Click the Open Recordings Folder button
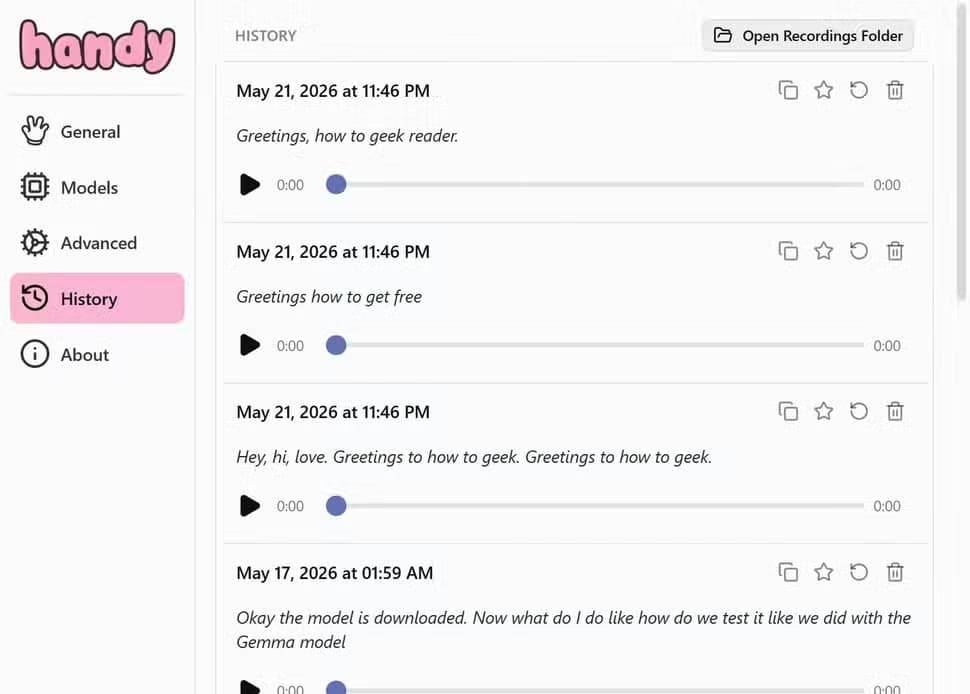This screenshot has width=970, height=694. pyautogui.click(x=808, y=36)
